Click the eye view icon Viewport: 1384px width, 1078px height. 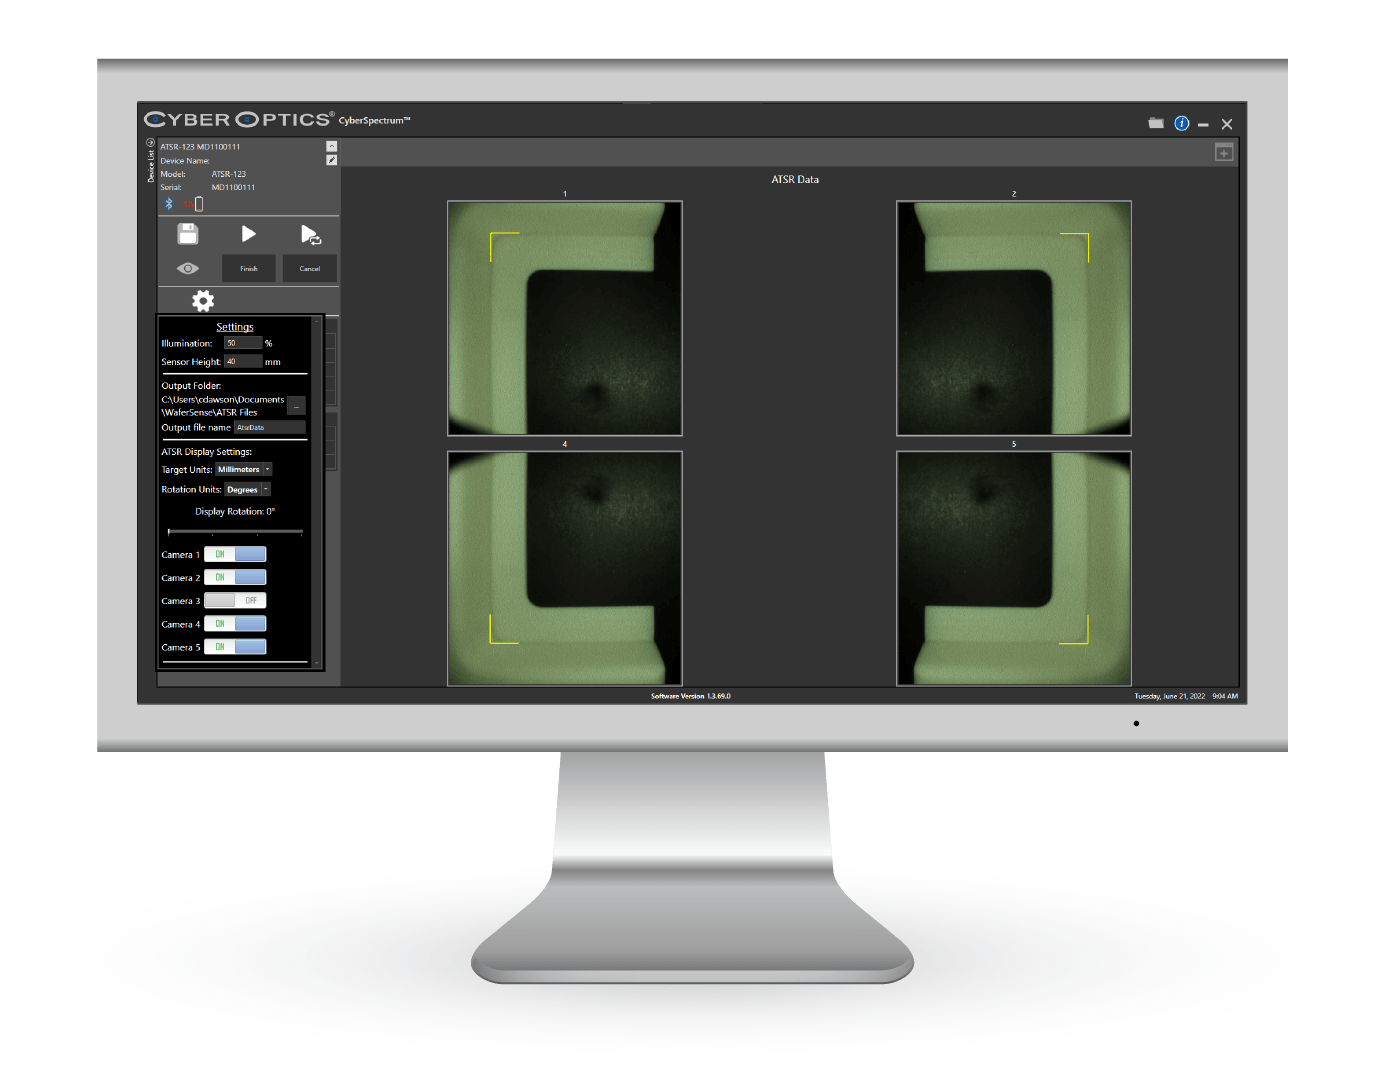tap(188, 268)
